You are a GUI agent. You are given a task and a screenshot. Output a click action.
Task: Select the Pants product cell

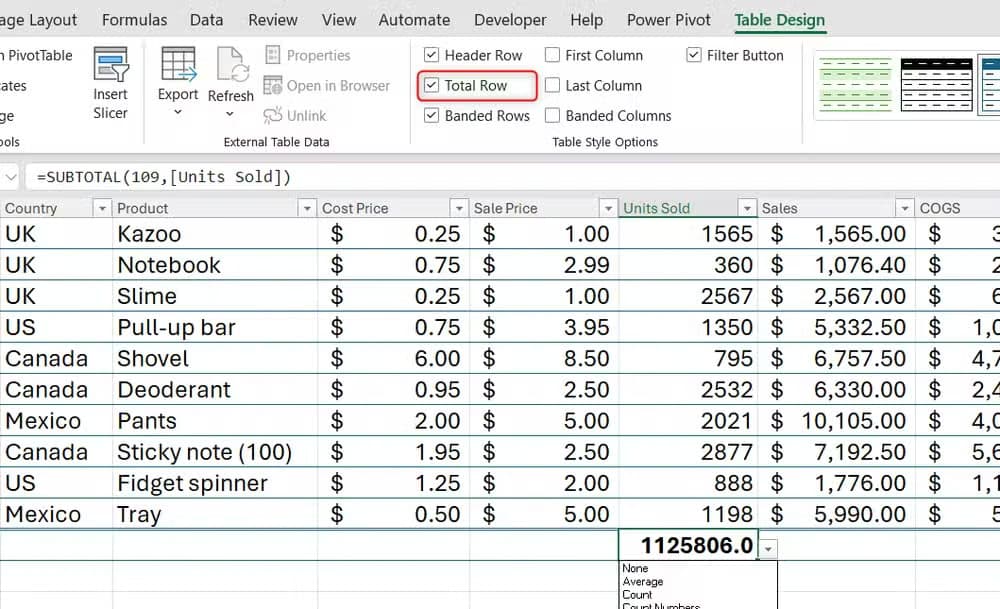click(215, 421)
